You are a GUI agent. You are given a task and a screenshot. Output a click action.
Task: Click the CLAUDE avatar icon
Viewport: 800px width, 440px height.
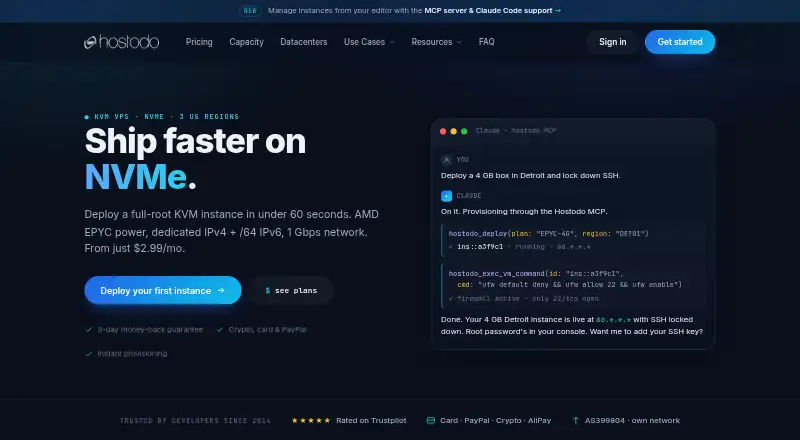[x=446, y=195]
